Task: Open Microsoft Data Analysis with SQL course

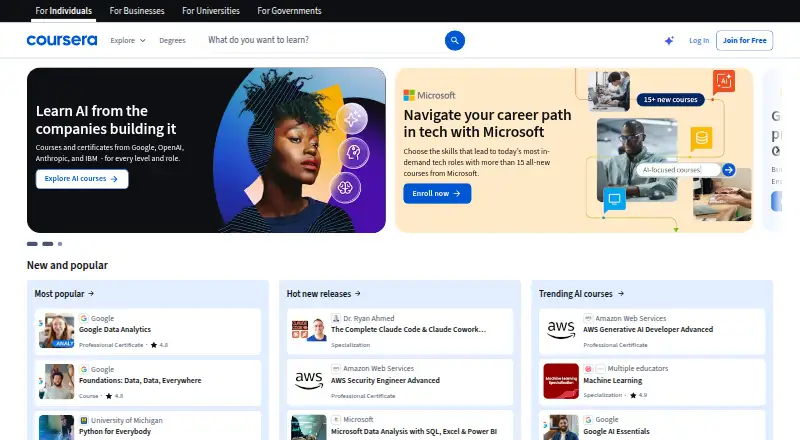Action: (x=414, y=431)
